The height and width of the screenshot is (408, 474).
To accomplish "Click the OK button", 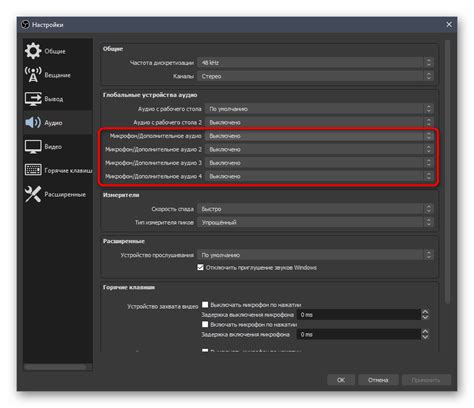I will pyautogui.click(x=341, y=380).
